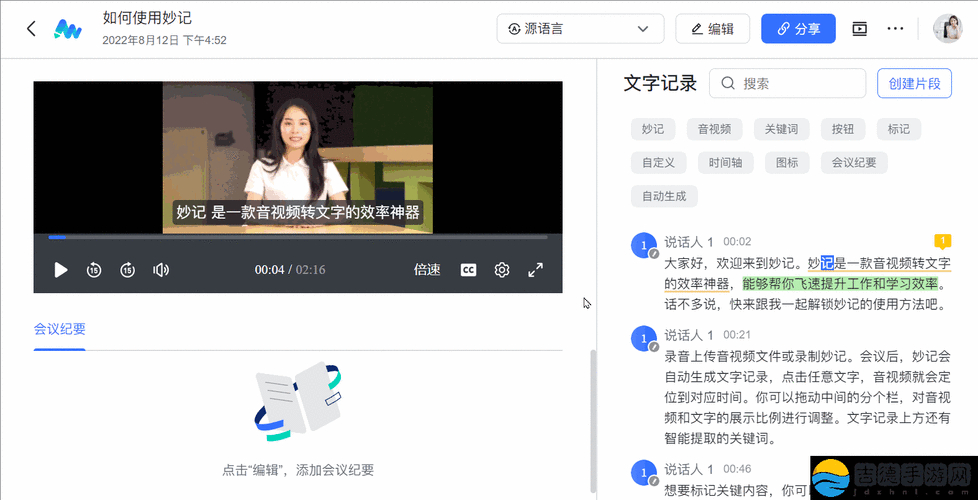Open 倍速 playback speed menu

point(427,270)
